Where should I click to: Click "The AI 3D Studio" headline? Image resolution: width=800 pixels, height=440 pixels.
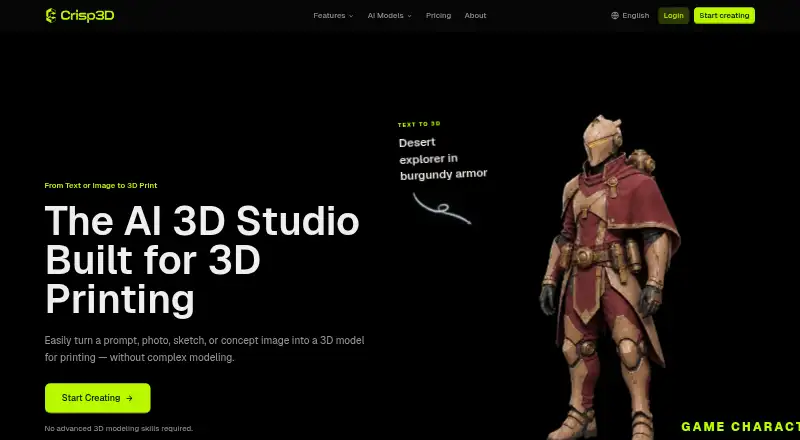(202, 221)
